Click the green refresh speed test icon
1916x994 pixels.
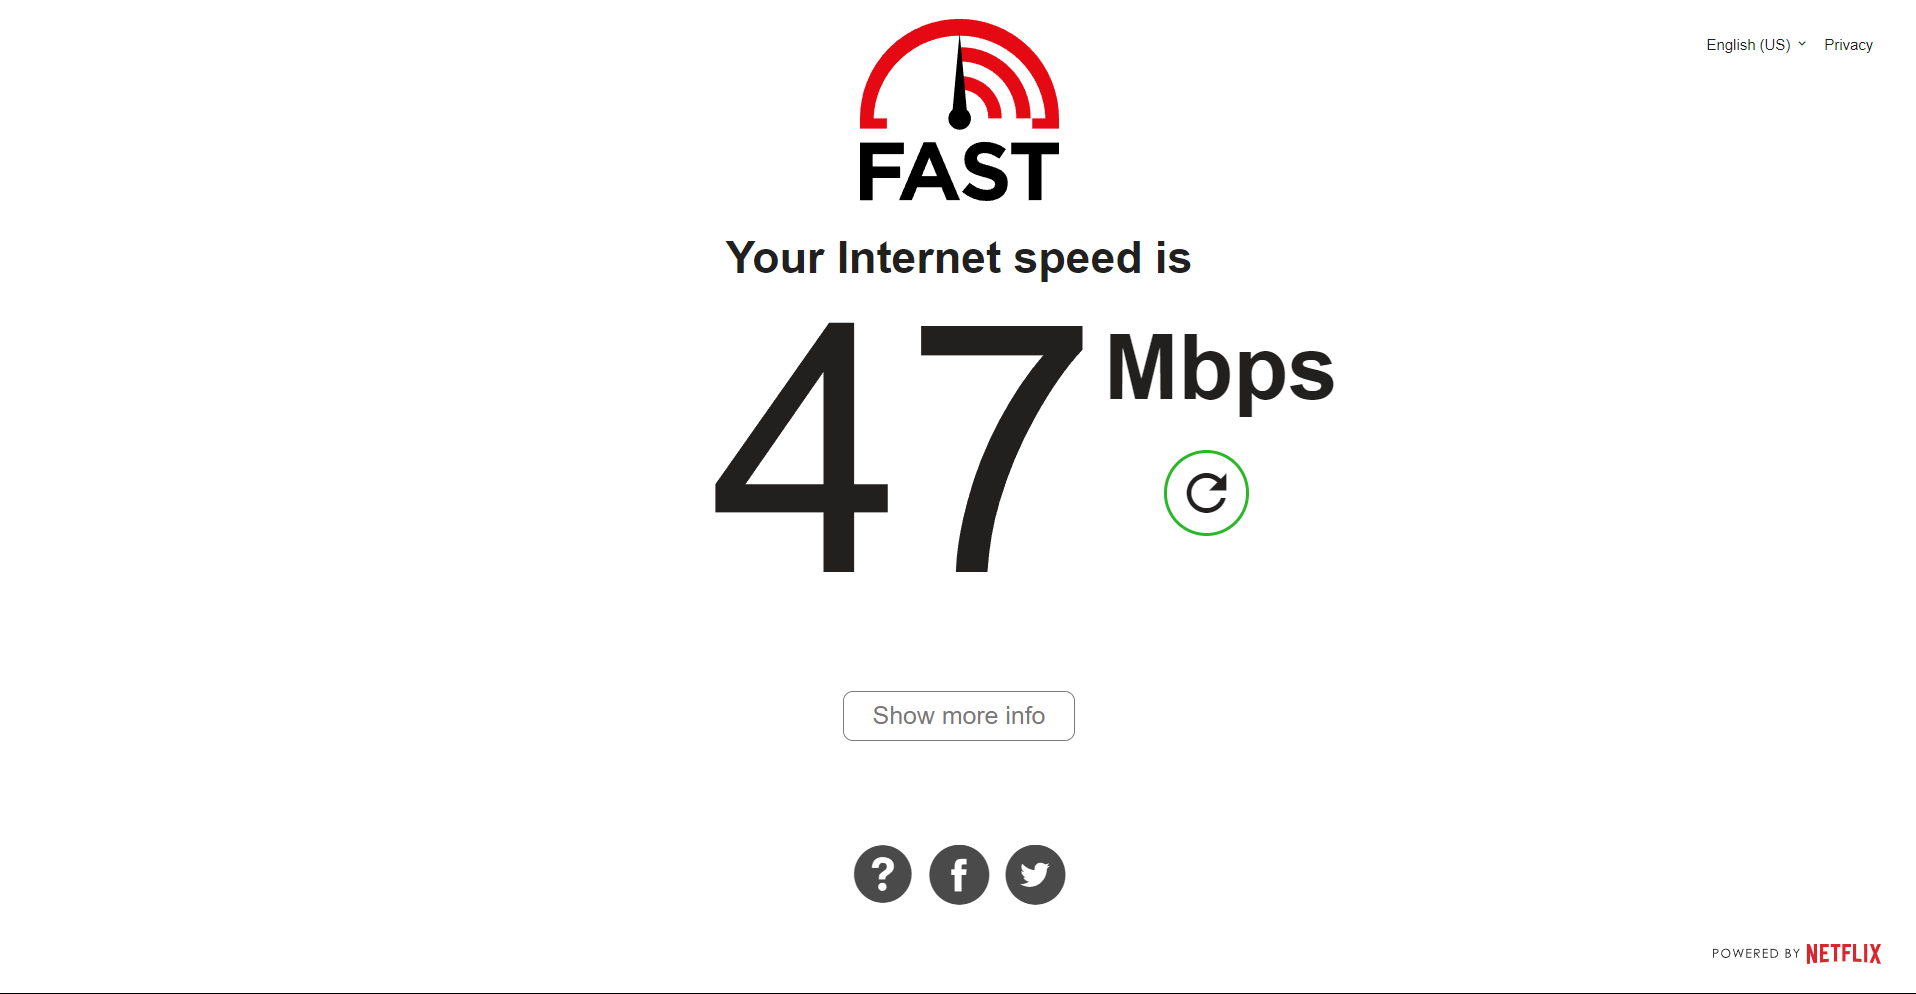pos(1206,493)
